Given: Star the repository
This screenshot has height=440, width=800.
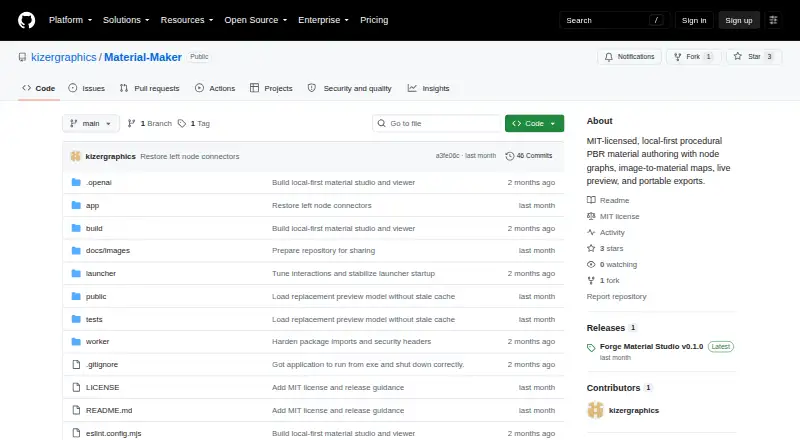Looking at the screenshot, I should [x=754, y=57].
